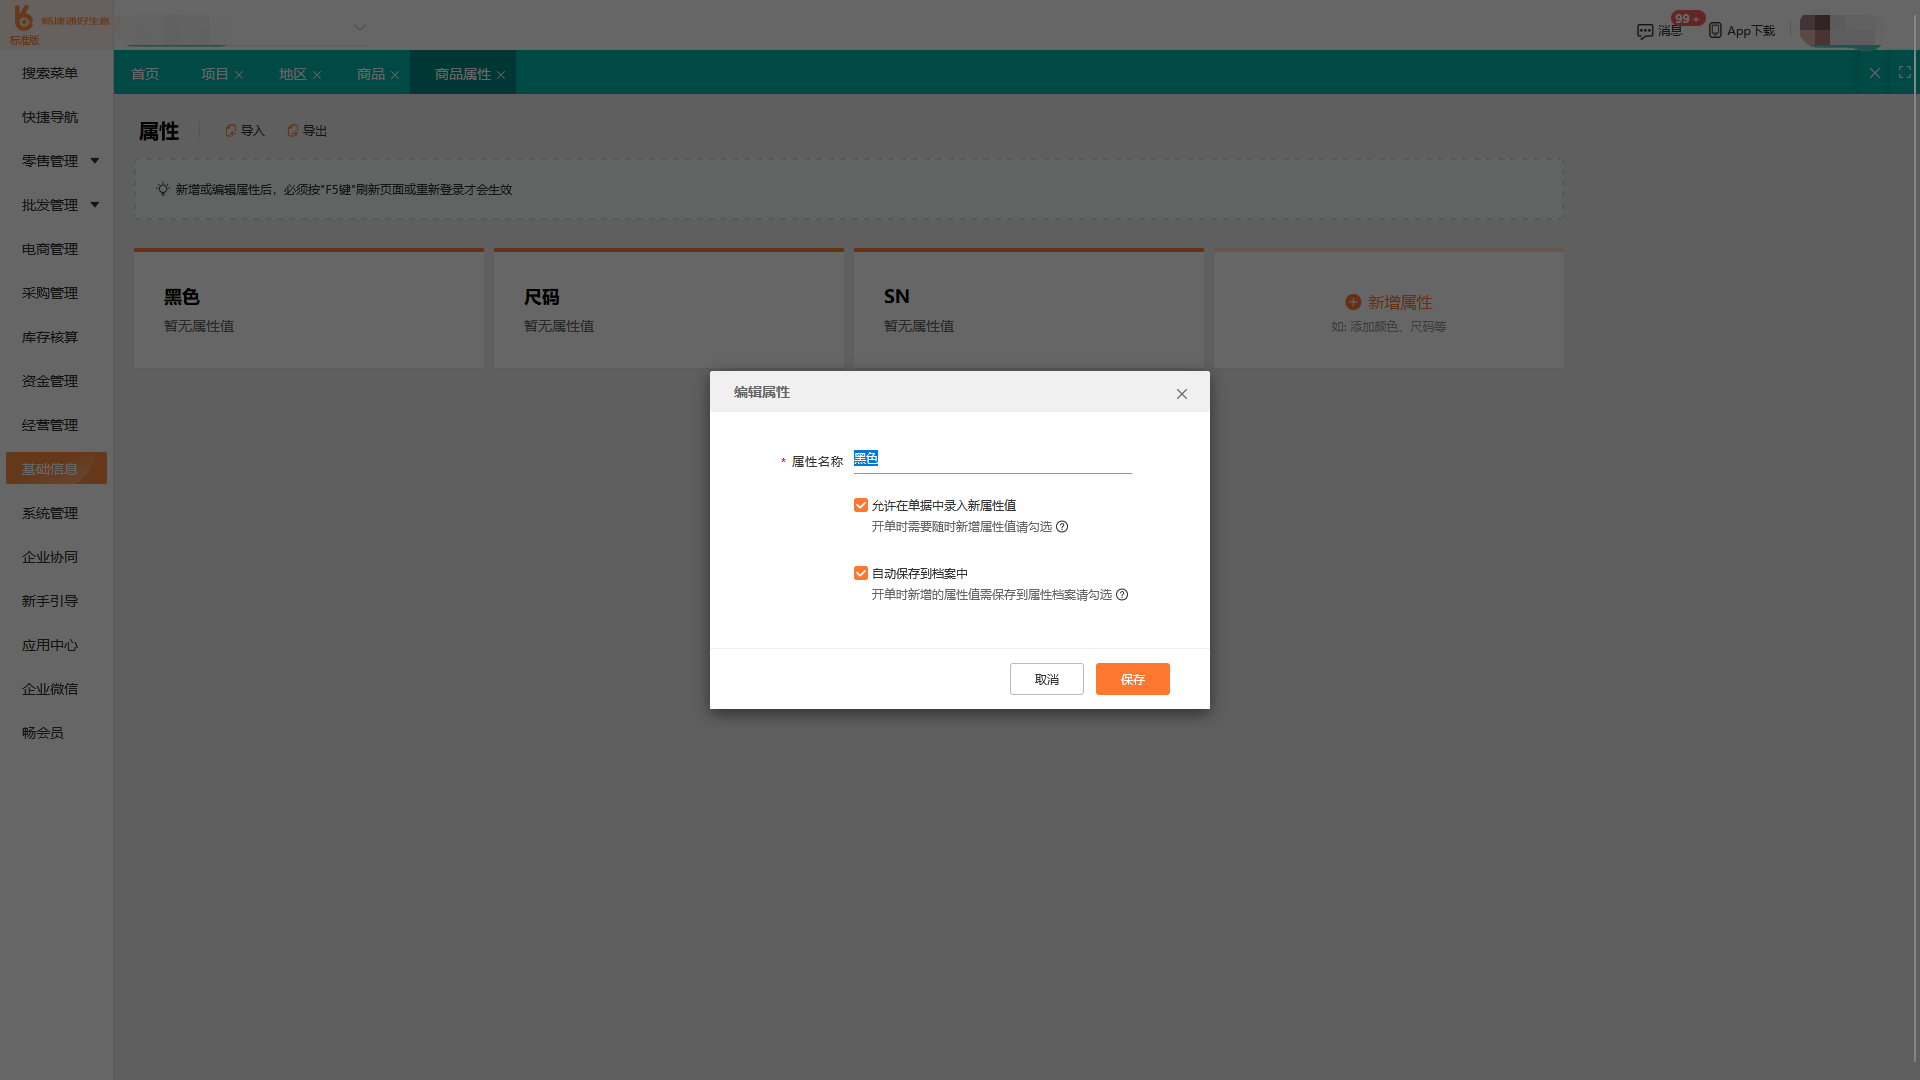Click the 取消 cancel button

1047,678
